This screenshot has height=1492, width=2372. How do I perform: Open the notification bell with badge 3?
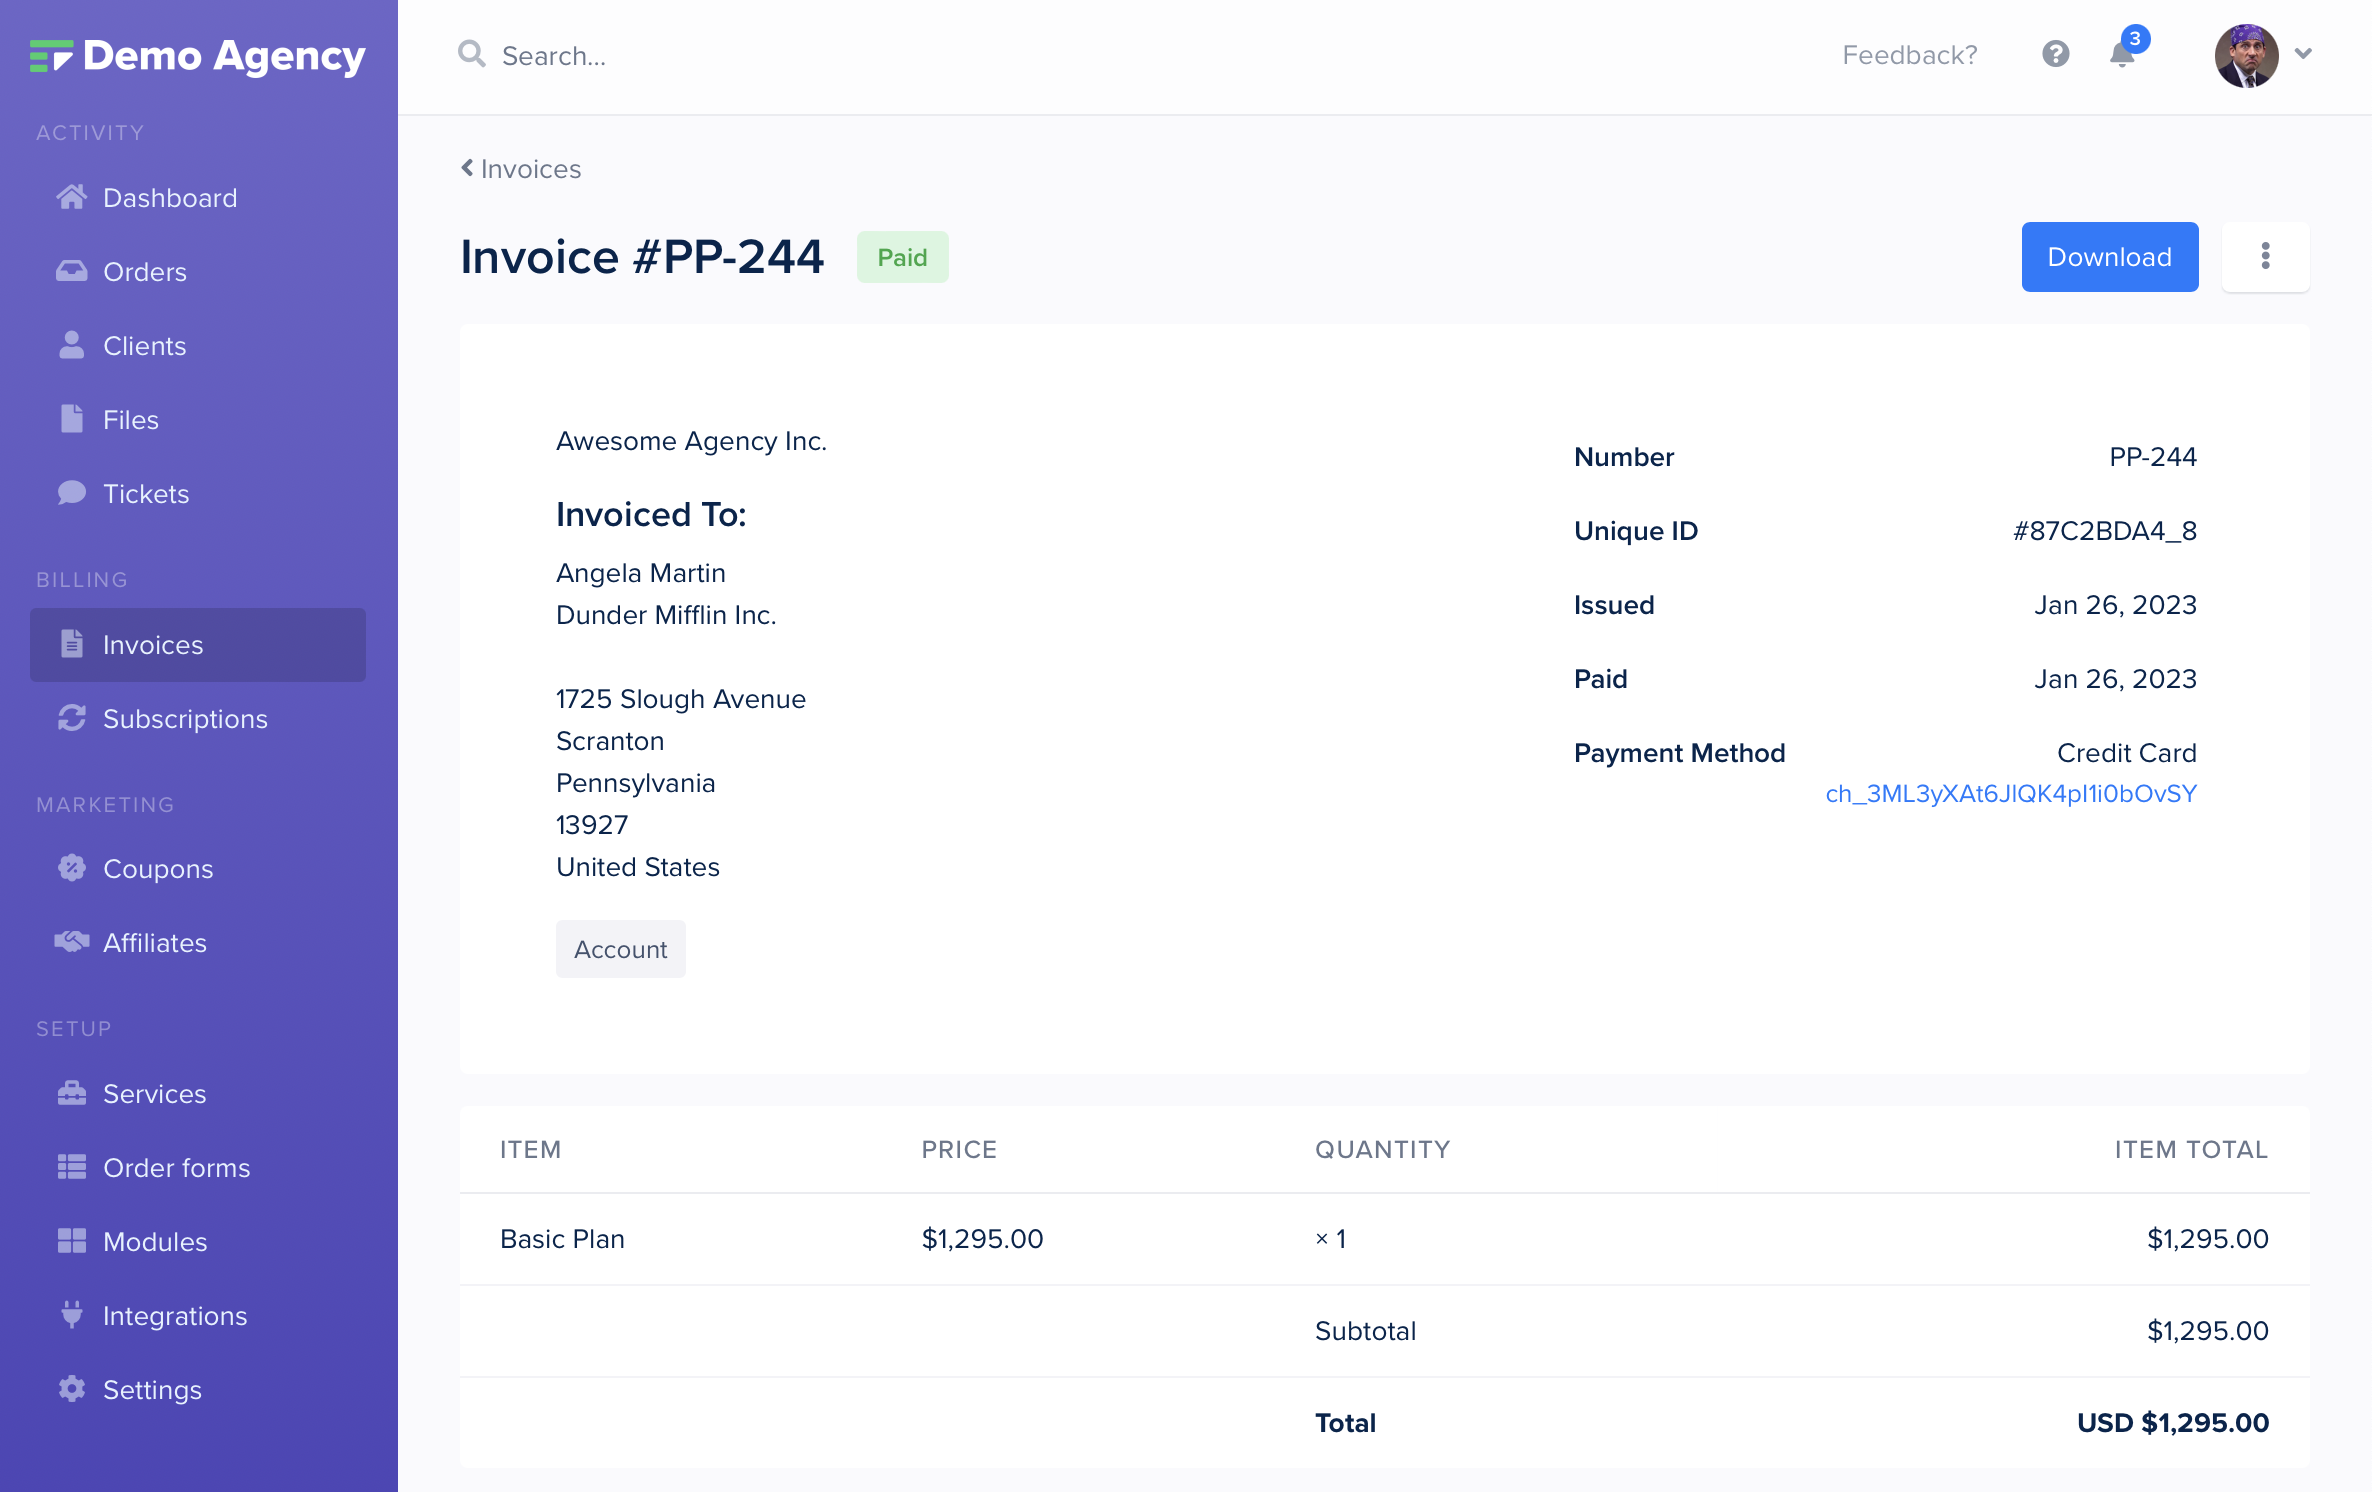(2126, 55)
